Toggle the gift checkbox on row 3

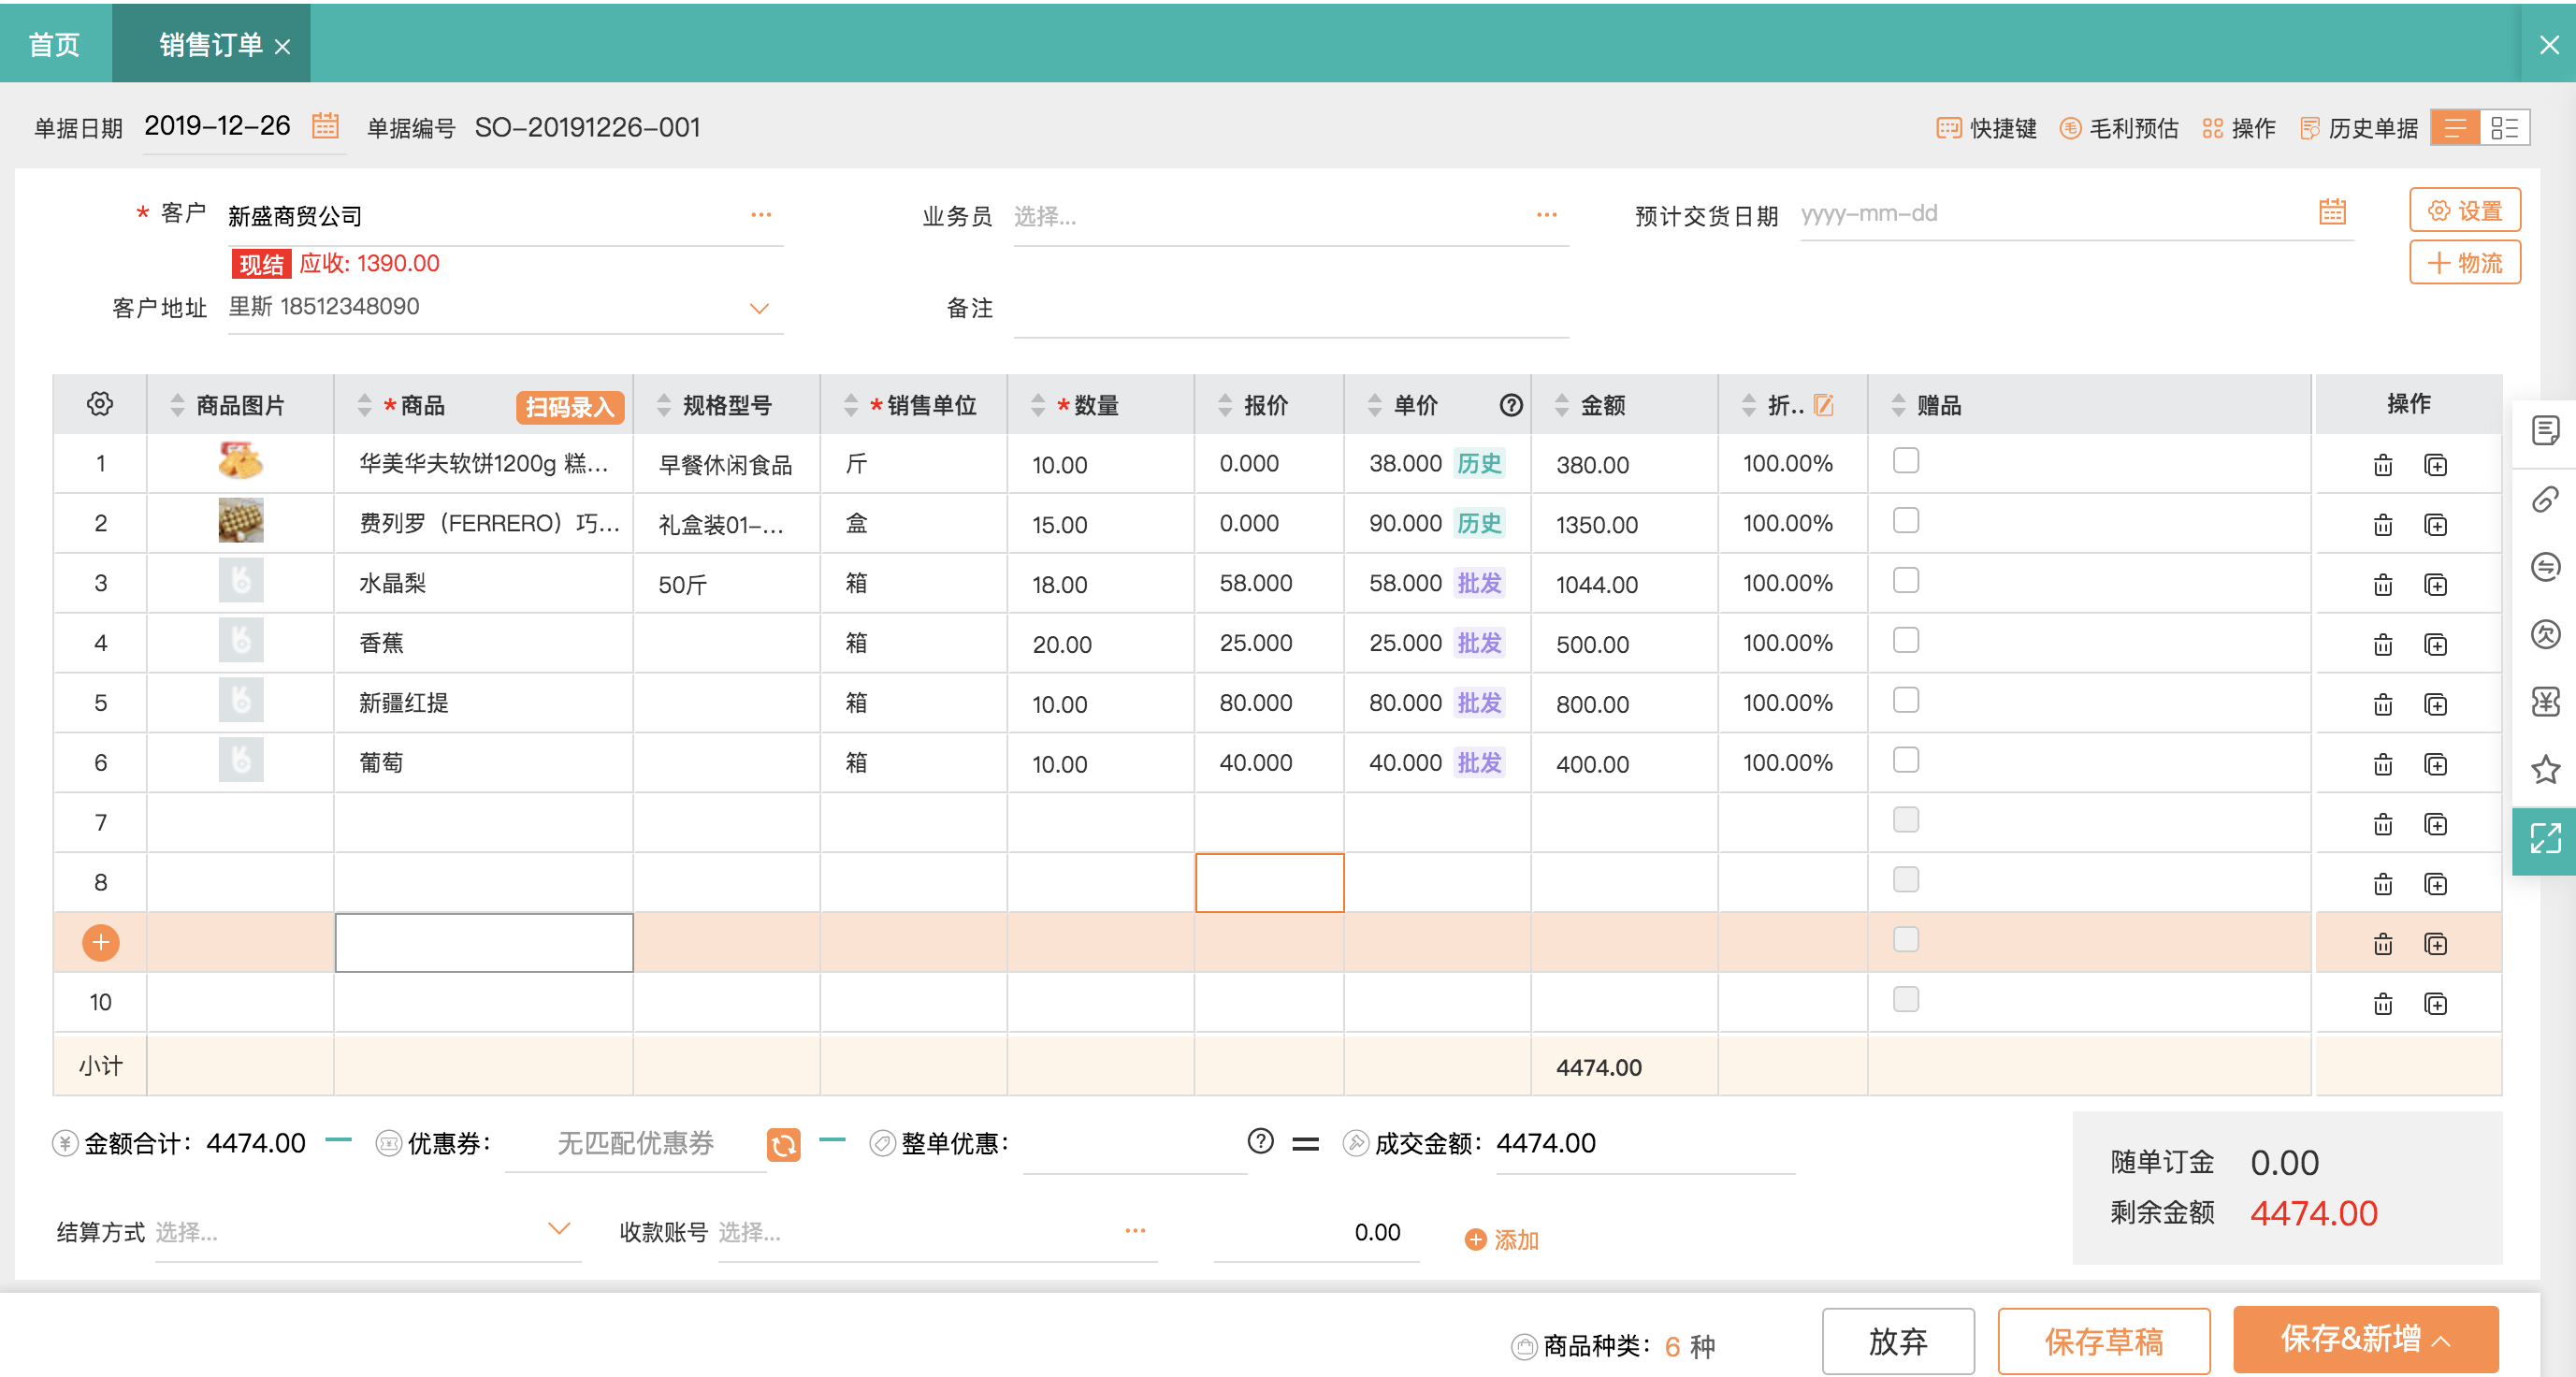pos(1908,583)
